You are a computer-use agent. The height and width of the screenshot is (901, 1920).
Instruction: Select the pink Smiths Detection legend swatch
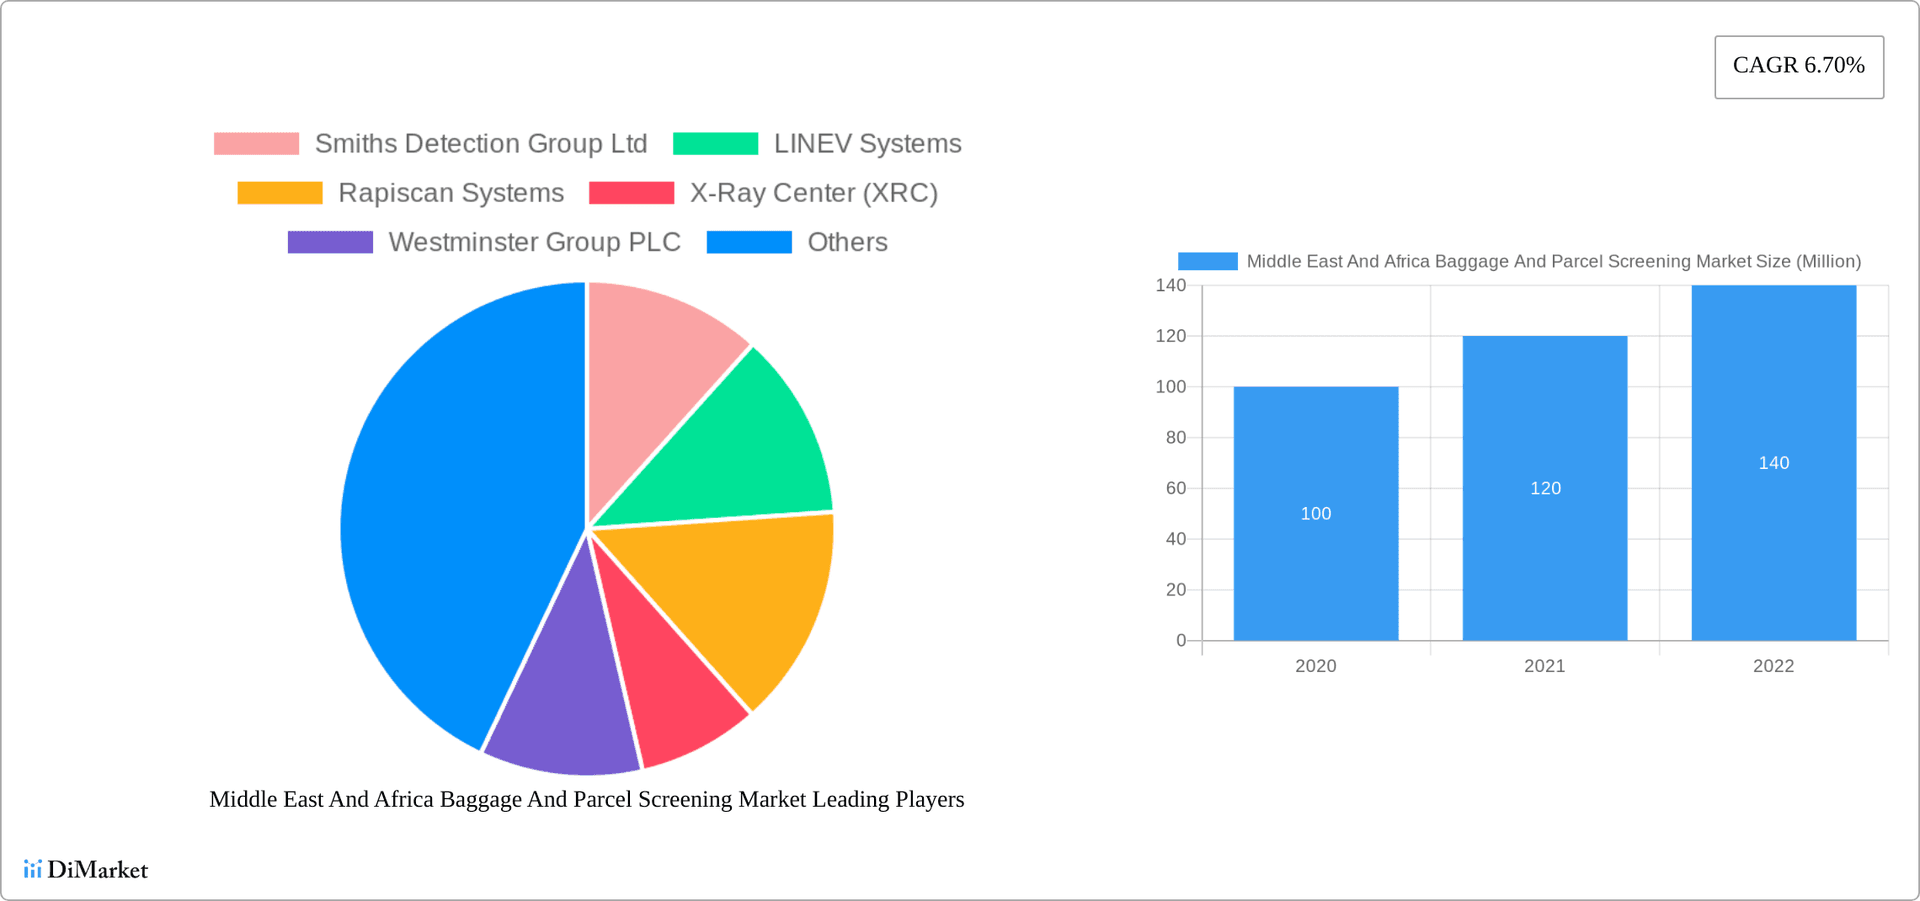(256, 143)
